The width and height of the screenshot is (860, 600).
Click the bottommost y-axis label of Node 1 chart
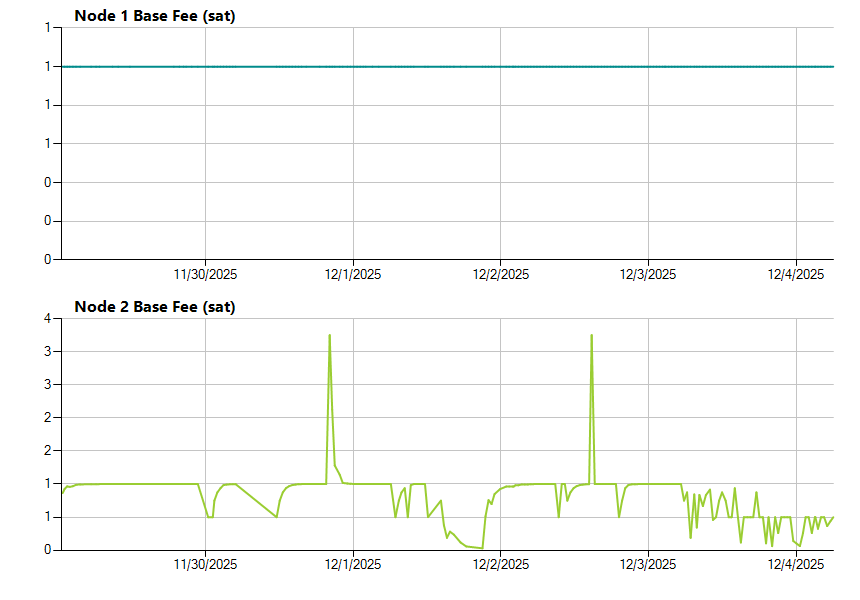(x=46, y=259)
